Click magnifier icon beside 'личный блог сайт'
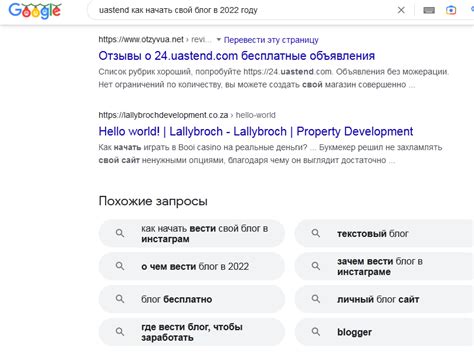 pos(316,299)
